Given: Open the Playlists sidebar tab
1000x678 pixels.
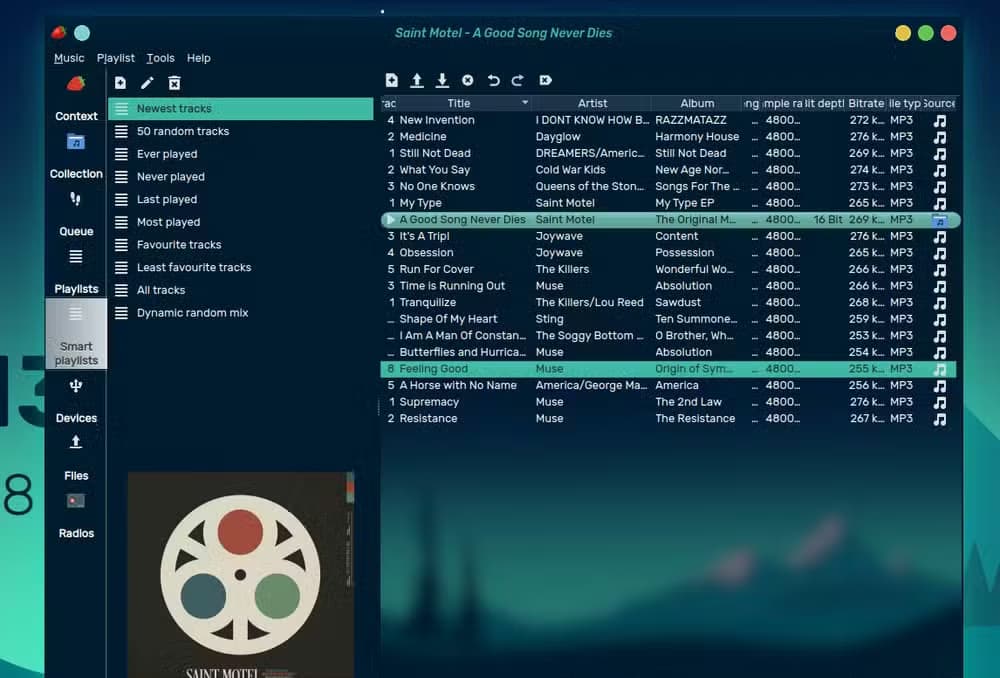Looking at the screenshot, I should tap(76, 271).
